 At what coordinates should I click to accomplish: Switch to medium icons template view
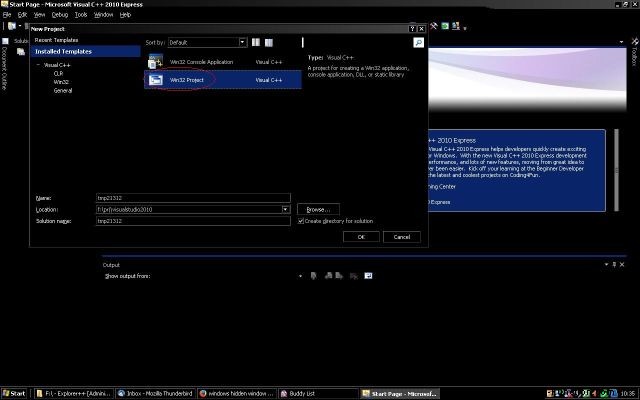[269, 43]
